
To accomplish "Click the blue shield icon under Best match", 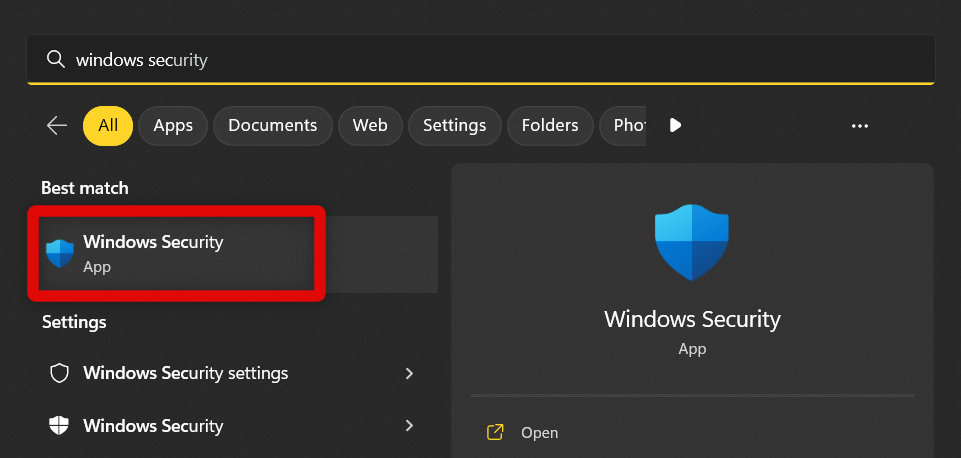I will 60,253.
